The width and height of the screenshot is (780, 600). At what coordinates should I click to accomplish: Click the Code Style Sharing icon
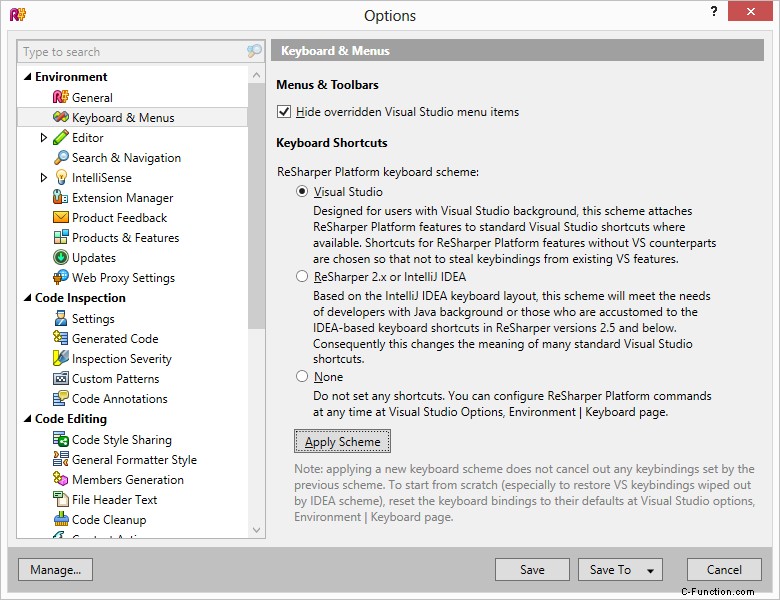click(x=60, y=440)
